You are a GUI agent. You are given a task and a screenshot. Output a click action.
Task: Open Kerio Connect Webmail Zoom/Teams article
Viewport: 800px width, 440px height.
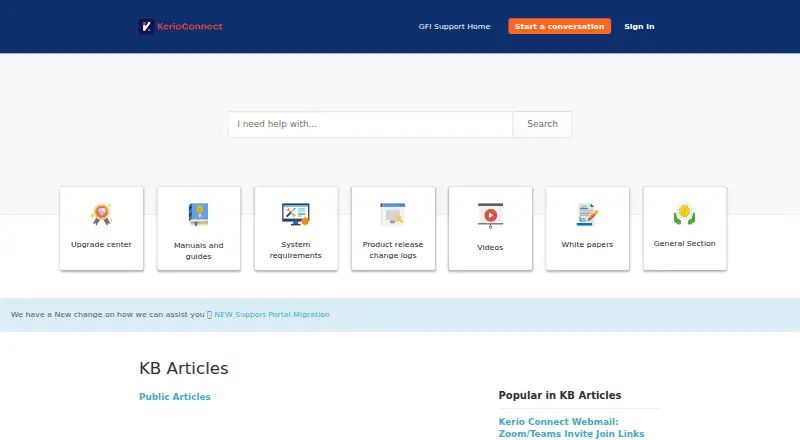(x=571, y=428)
